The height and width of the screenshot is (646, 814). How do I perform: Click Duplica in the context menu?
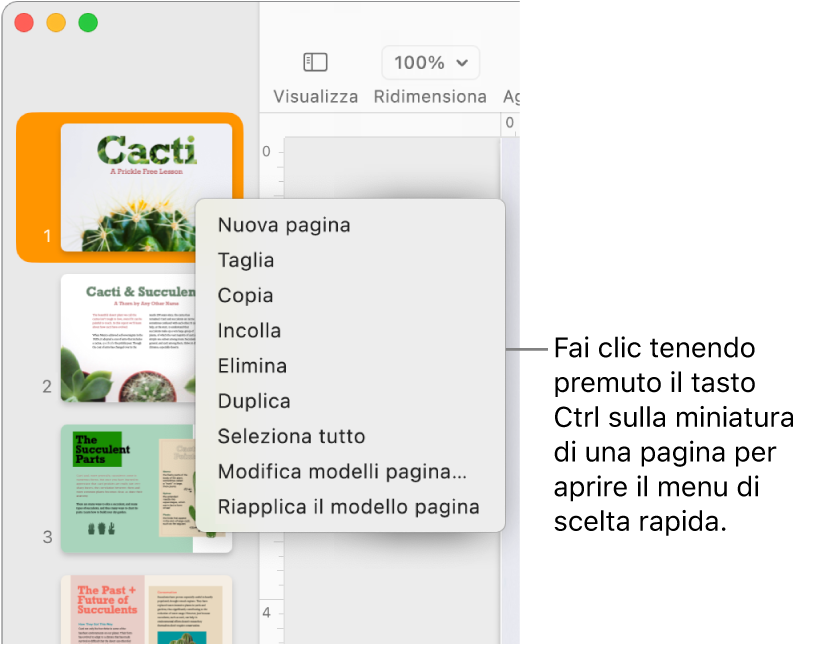(253, 400)
